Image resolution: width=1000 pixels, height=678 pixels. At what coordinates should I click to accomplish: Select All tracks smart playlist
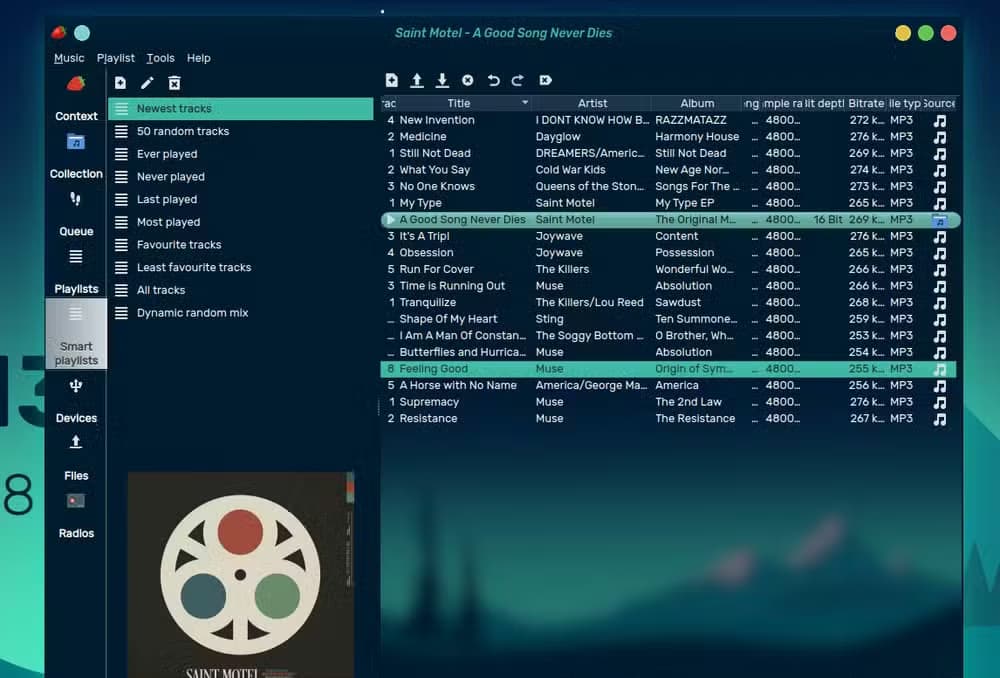click(240, 290)
